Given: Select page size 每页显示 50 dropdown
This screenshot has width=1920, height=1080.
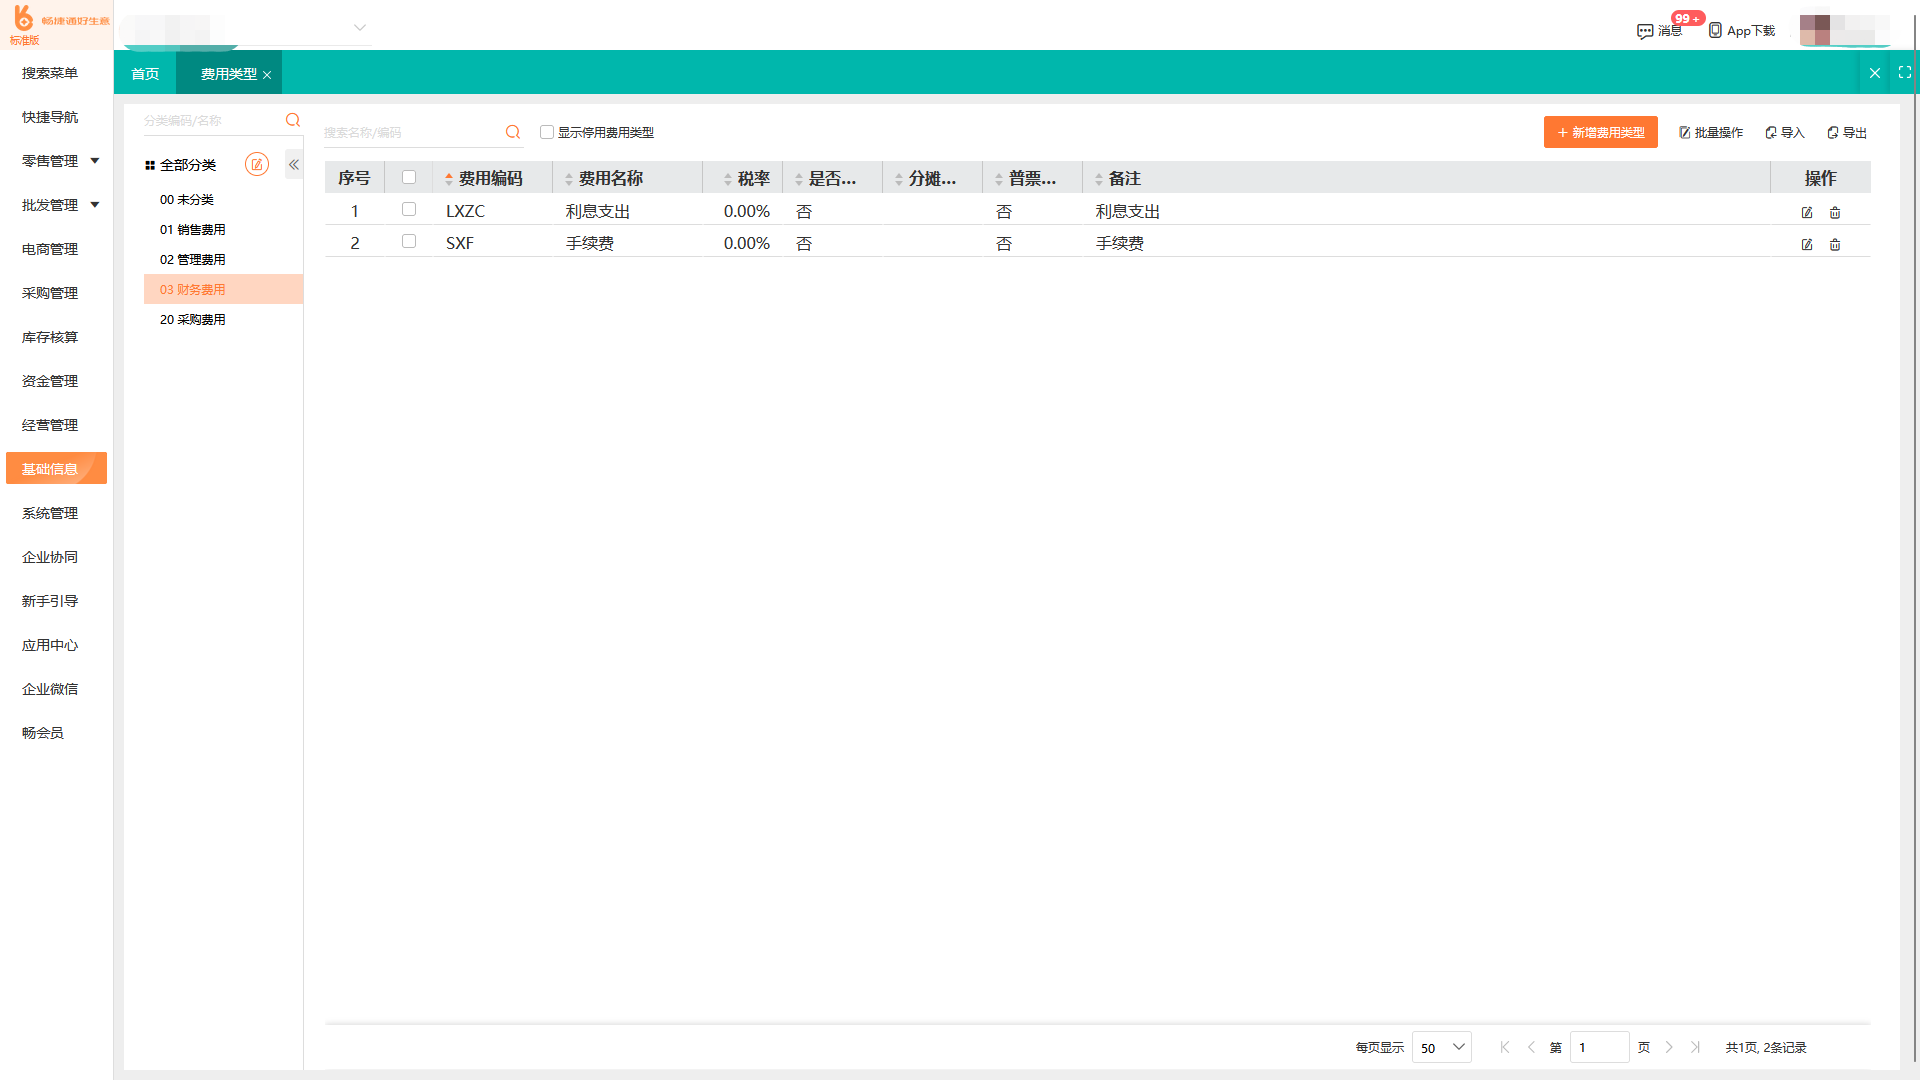Looking at the screenshot, I should 1440,1047.
